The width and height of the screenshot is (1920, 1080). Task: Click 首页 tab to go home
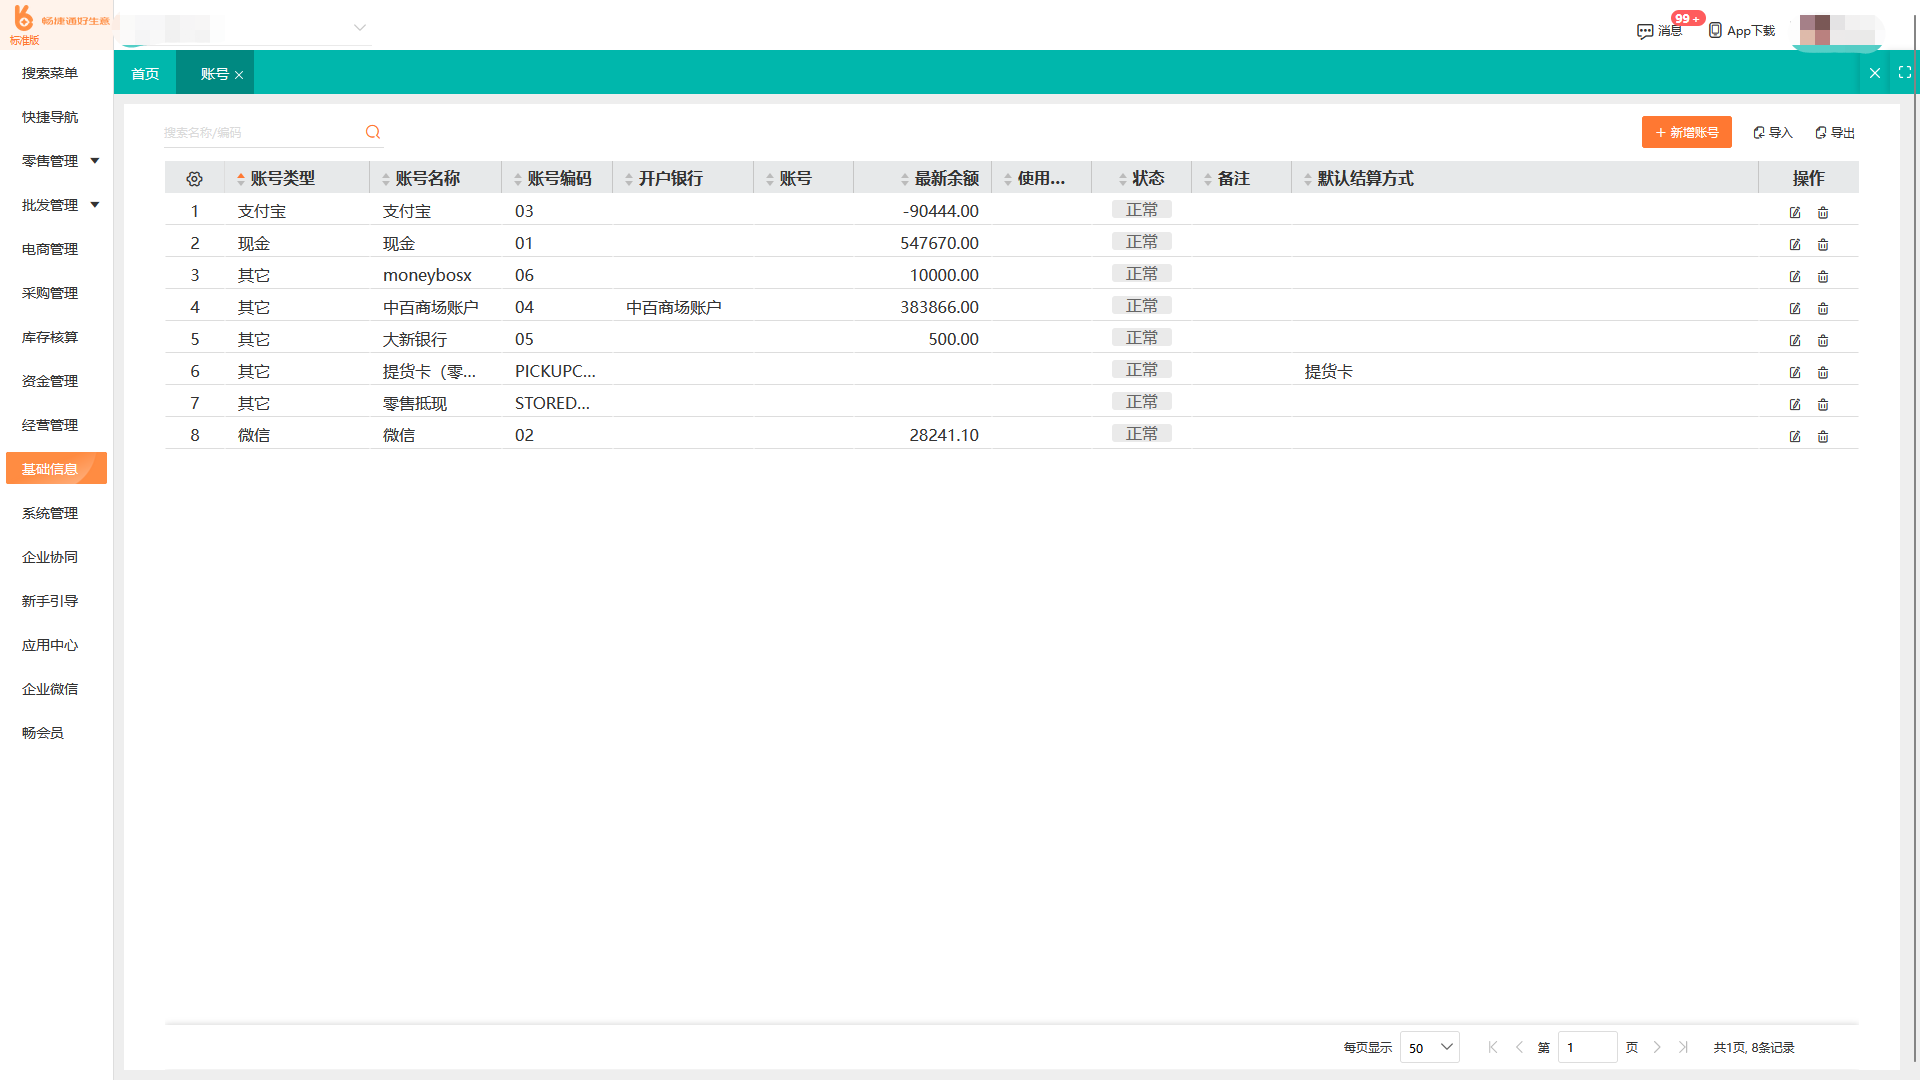146,73
